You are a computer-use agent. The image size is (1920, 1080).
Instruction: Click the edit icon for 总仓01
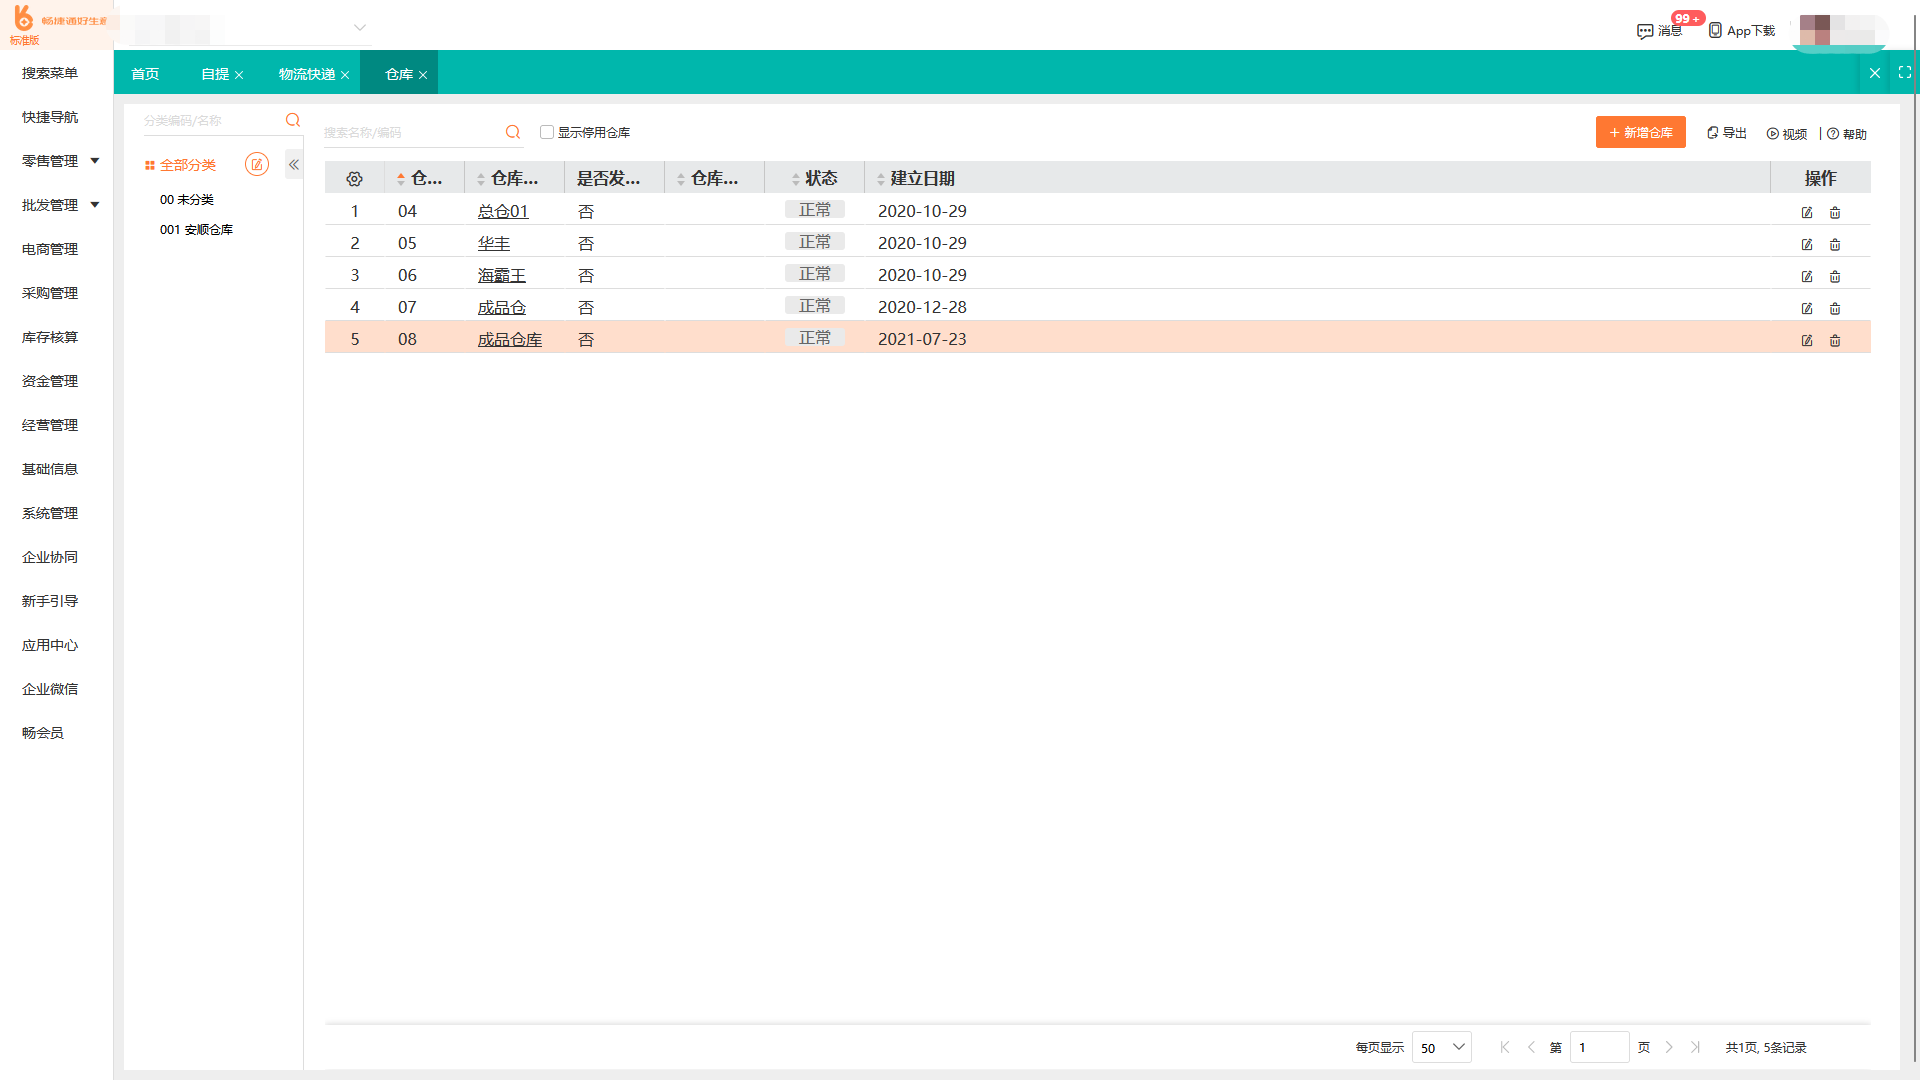(1807, 211)
